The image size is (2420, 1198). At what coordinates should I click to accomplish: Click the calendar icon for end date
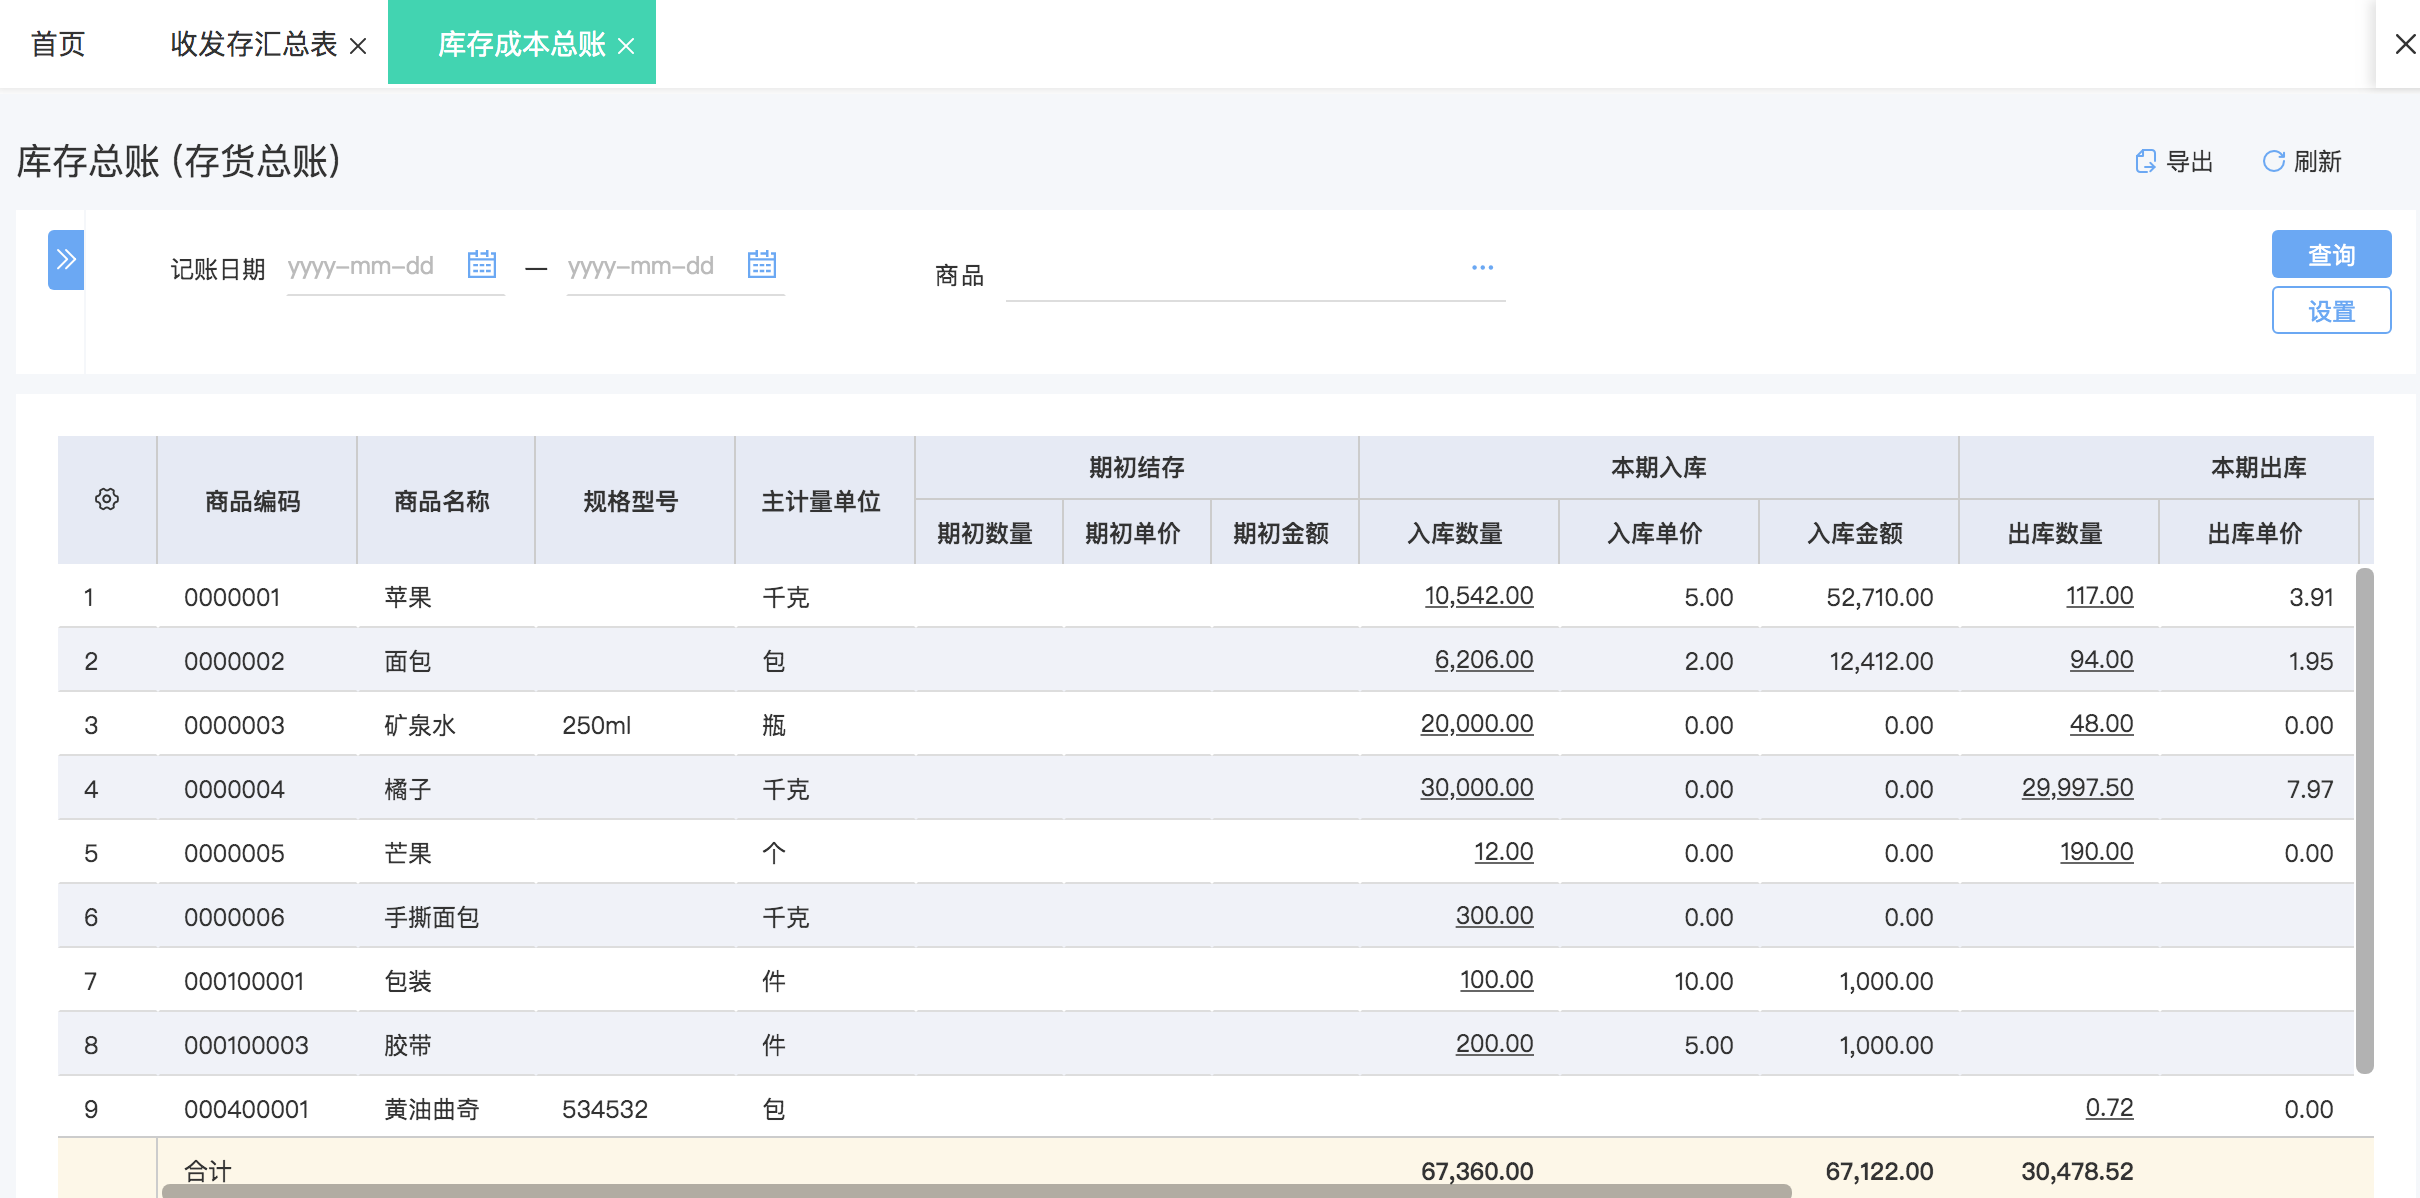[761, 267]
